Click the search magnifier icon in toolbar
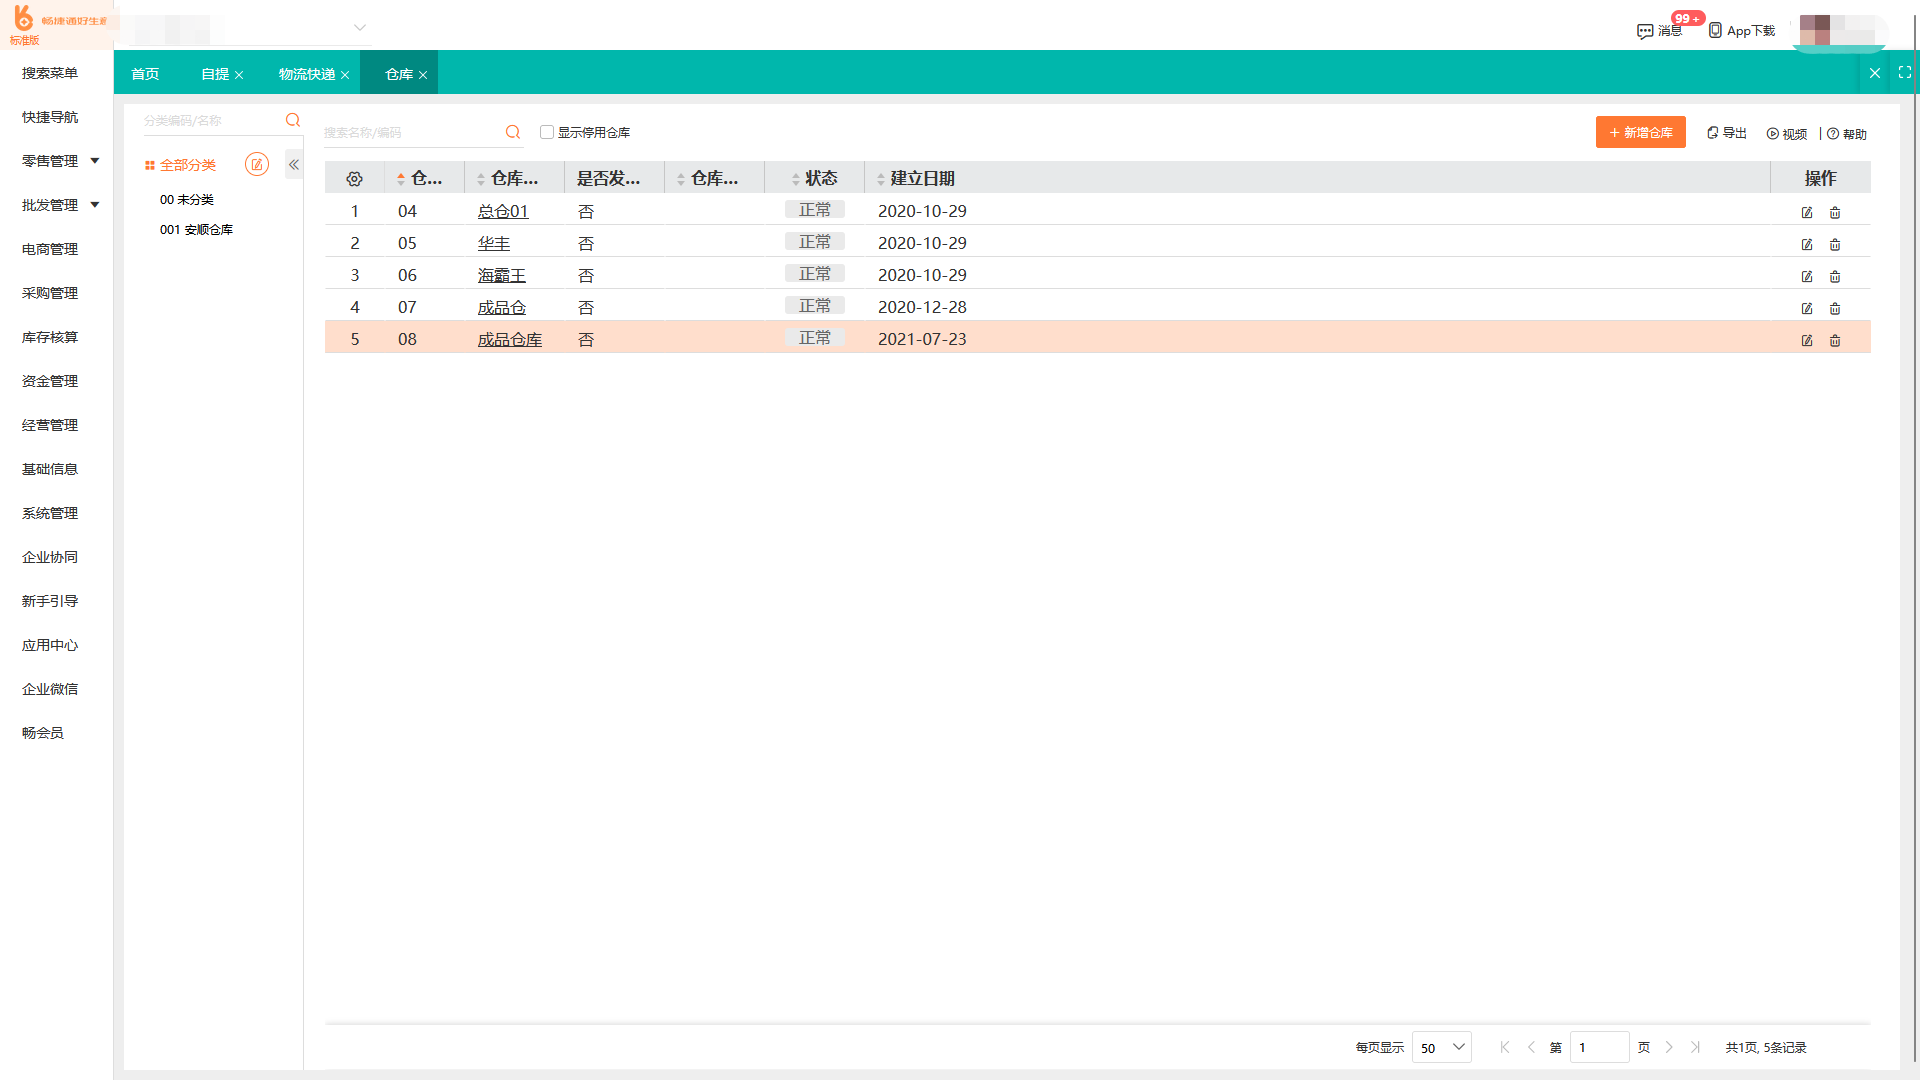Image resolution: width=1920 pixels, height=1080 pixels. (513, 131)
